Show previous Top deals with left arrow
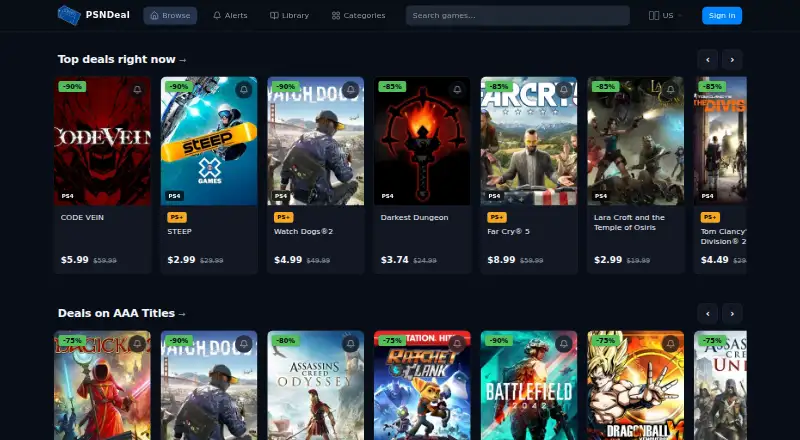Image resolution: width=800 pixels, height=440 pixels. (x=708, y=60)
